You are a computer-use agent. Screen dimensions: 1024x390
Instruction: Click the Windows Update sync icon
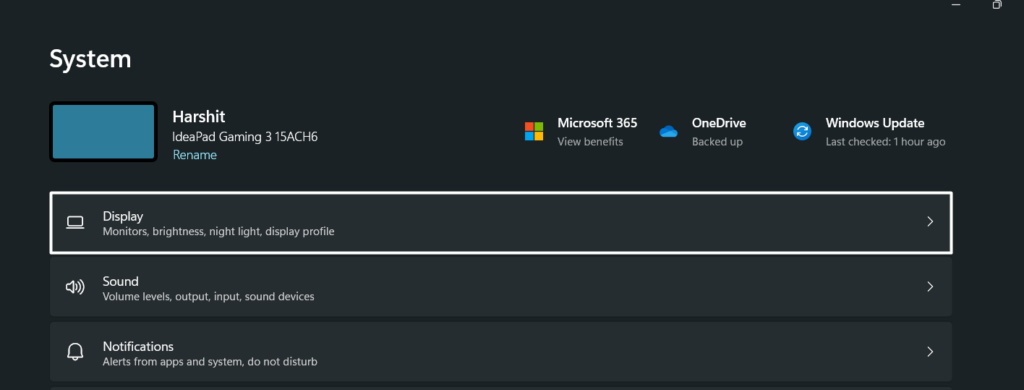click(802, 131)
